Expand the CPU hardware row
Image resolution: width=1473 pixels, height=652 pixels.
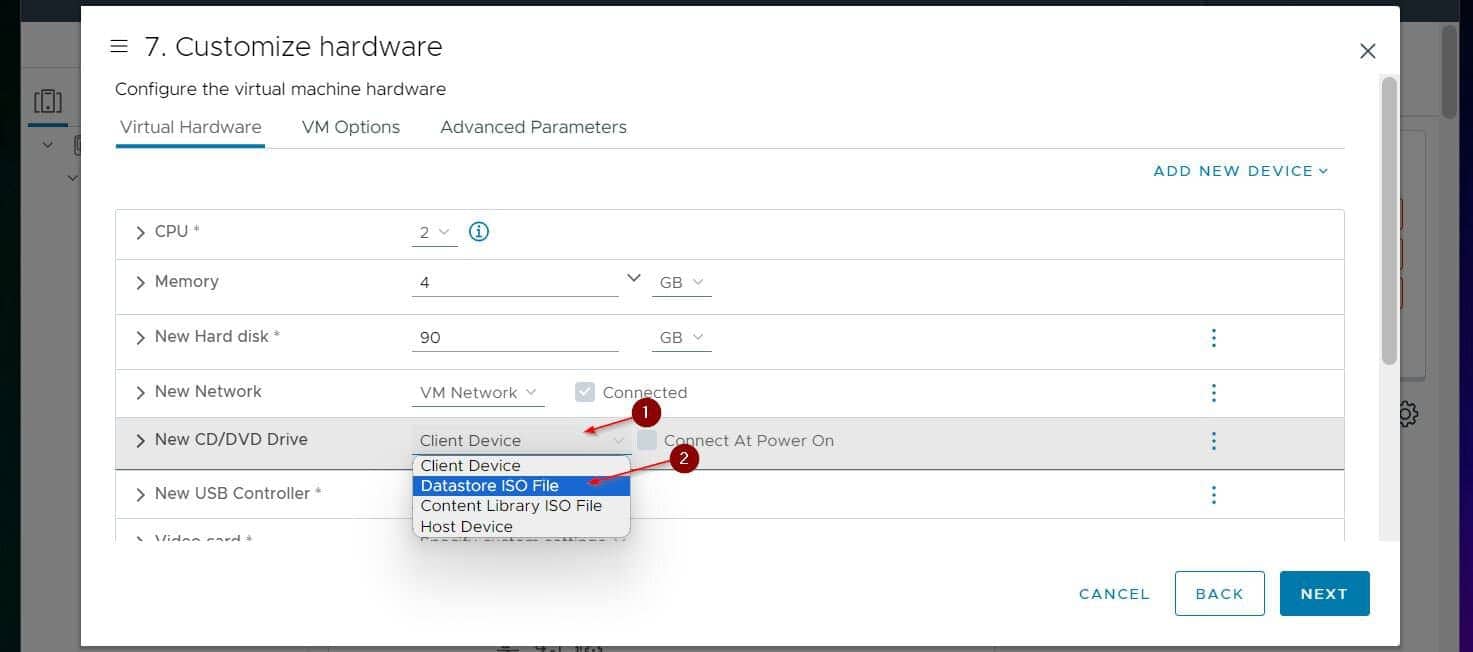(x=140, y=232)
